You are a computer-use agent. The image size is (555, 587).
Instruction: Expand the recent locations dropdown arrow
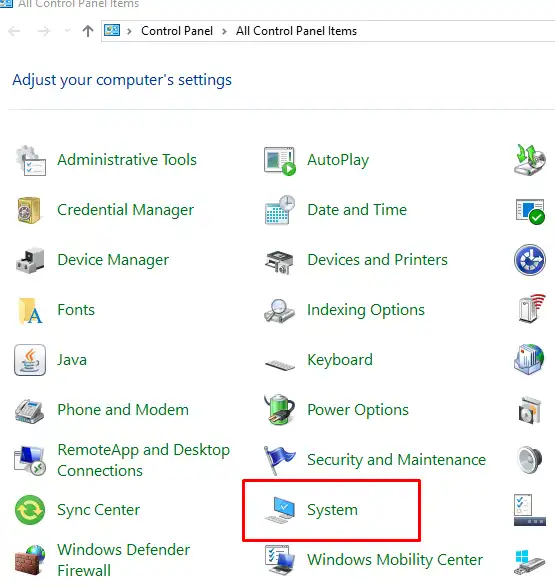pos(67,31)
